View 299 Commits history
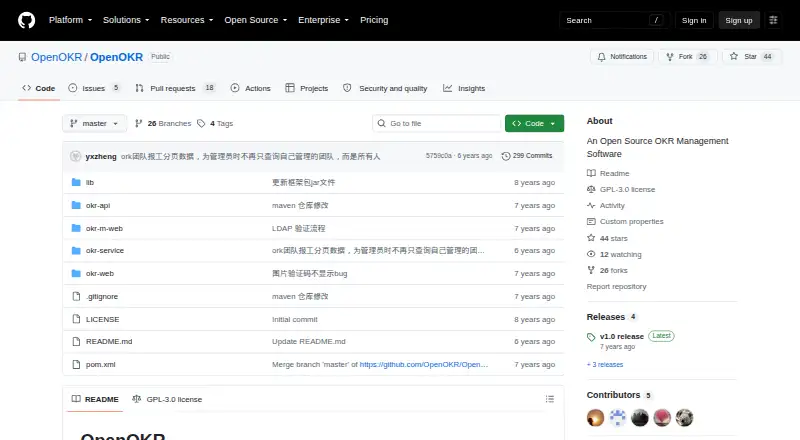Viewport: 800px width, 440px height. [x=527, y=156]
